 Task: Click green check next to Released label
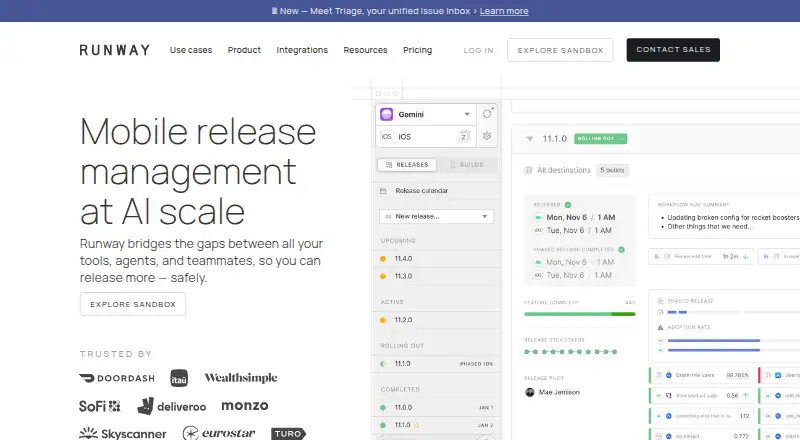pyautogui.click(x=568, y=204)
